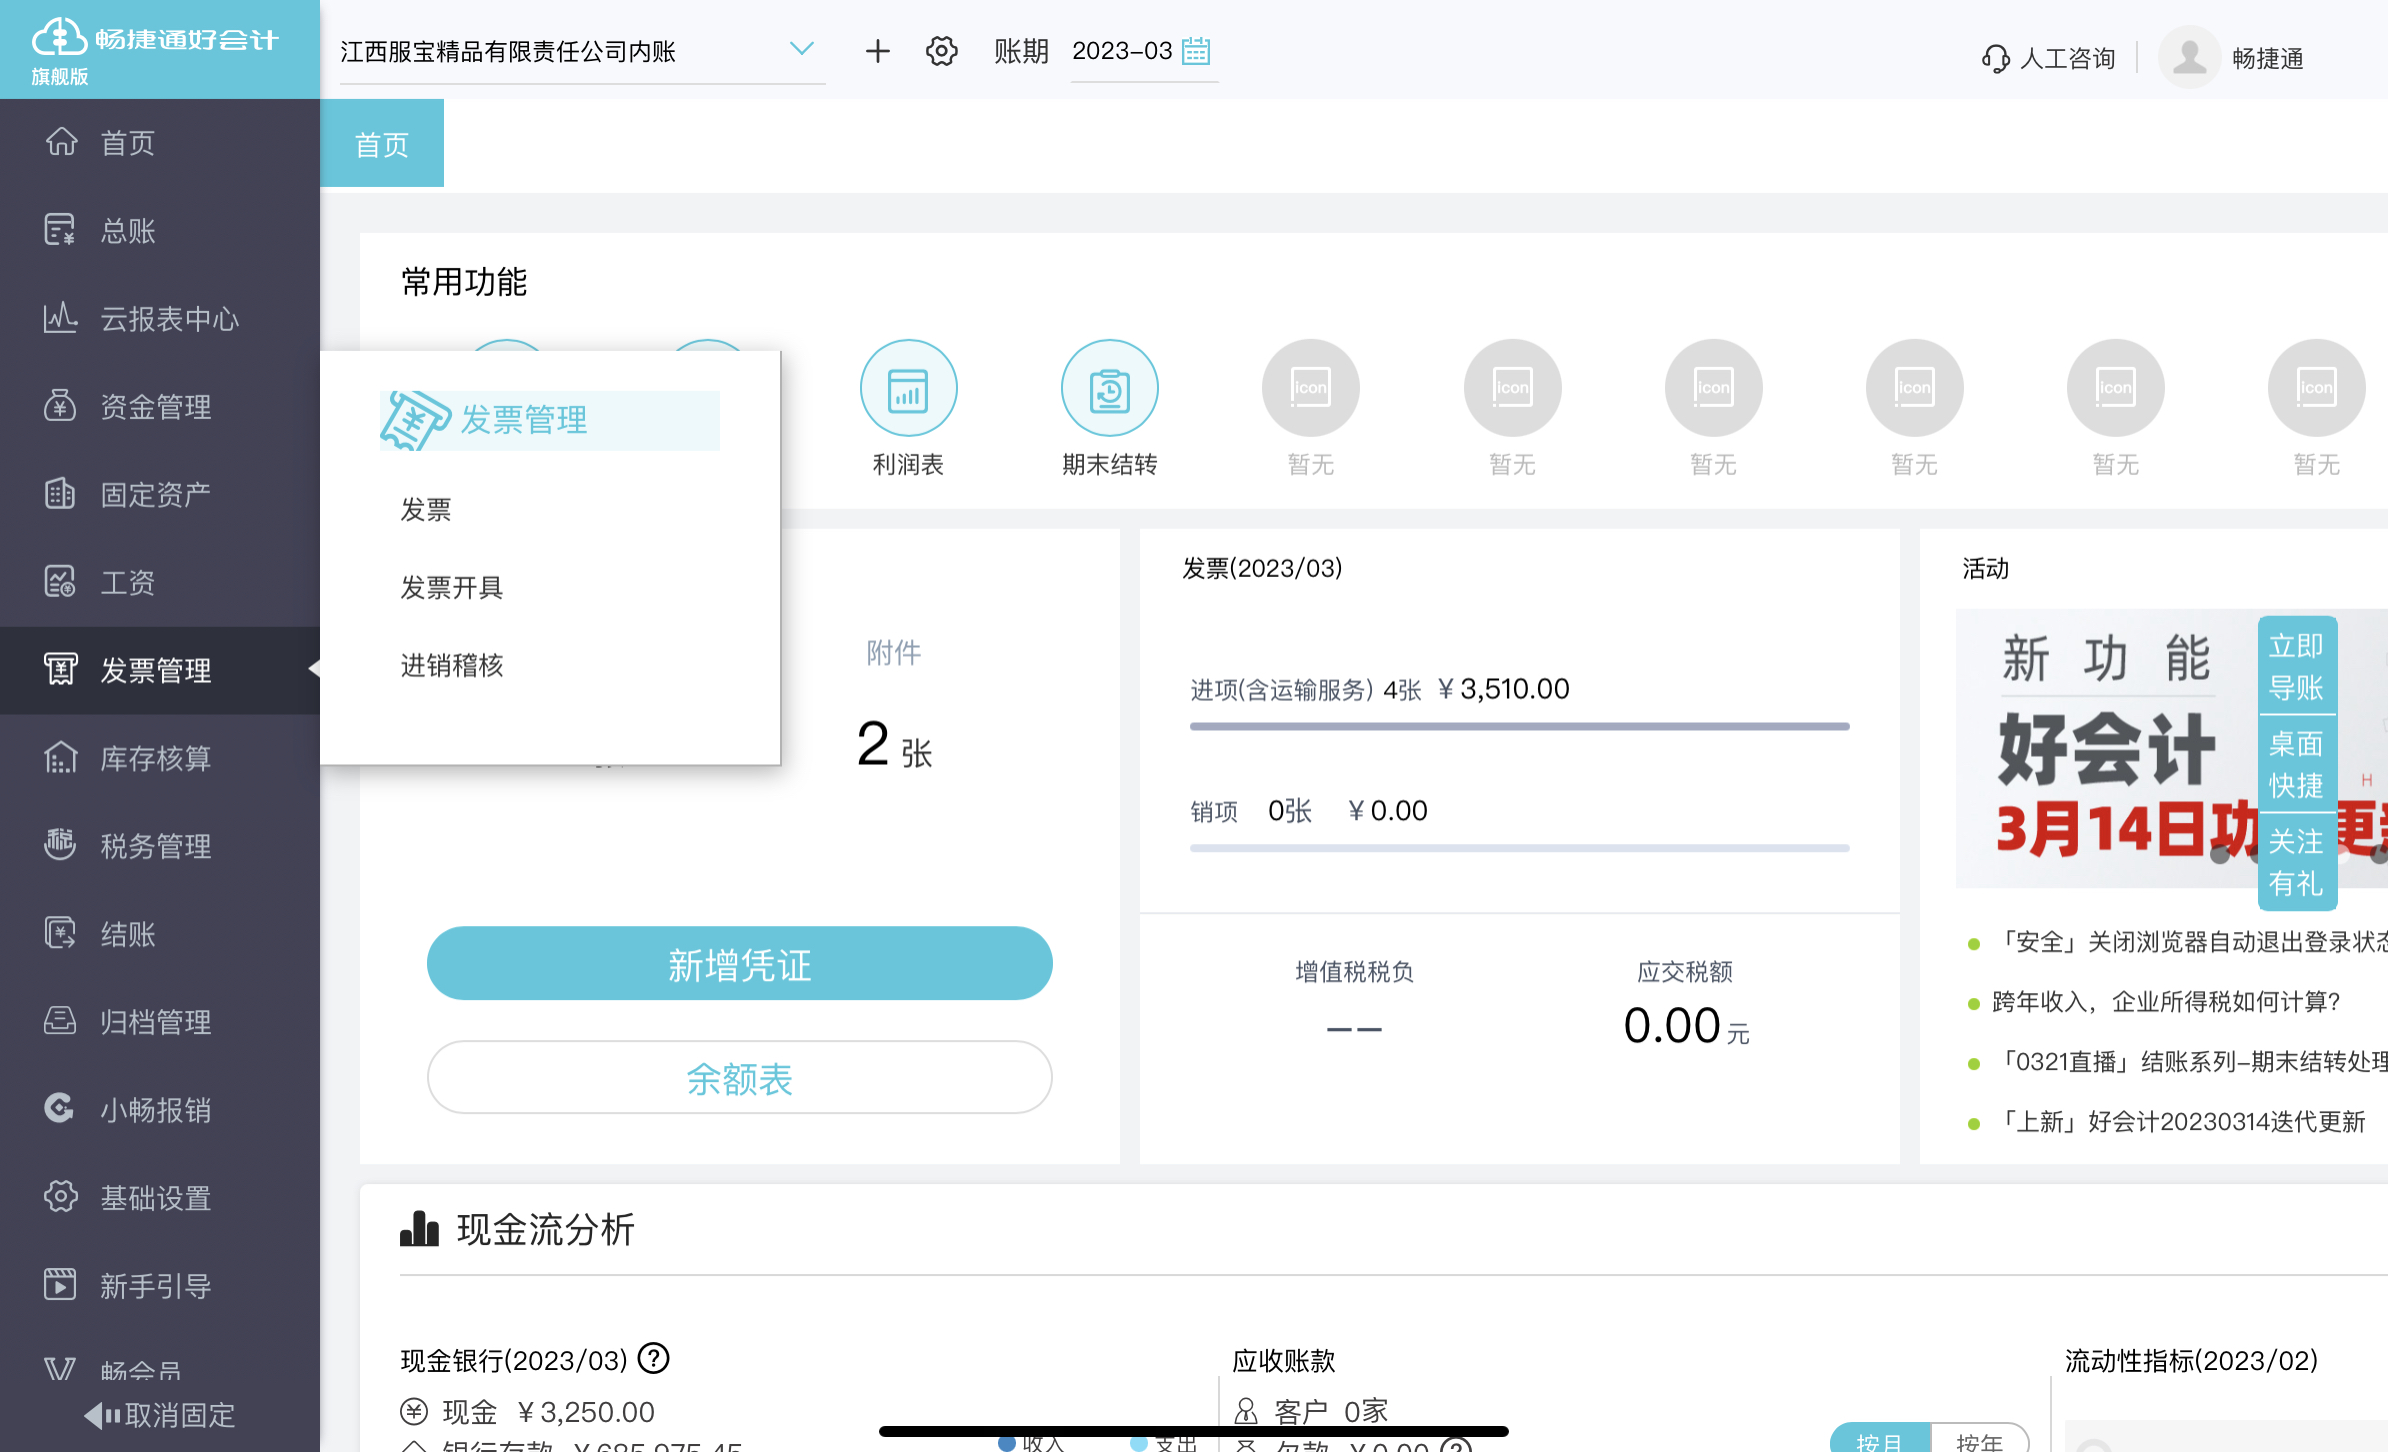Open the 发票管理 dropdown menu
This screenshot has width=2388, height=1452.
pos(155,667)
